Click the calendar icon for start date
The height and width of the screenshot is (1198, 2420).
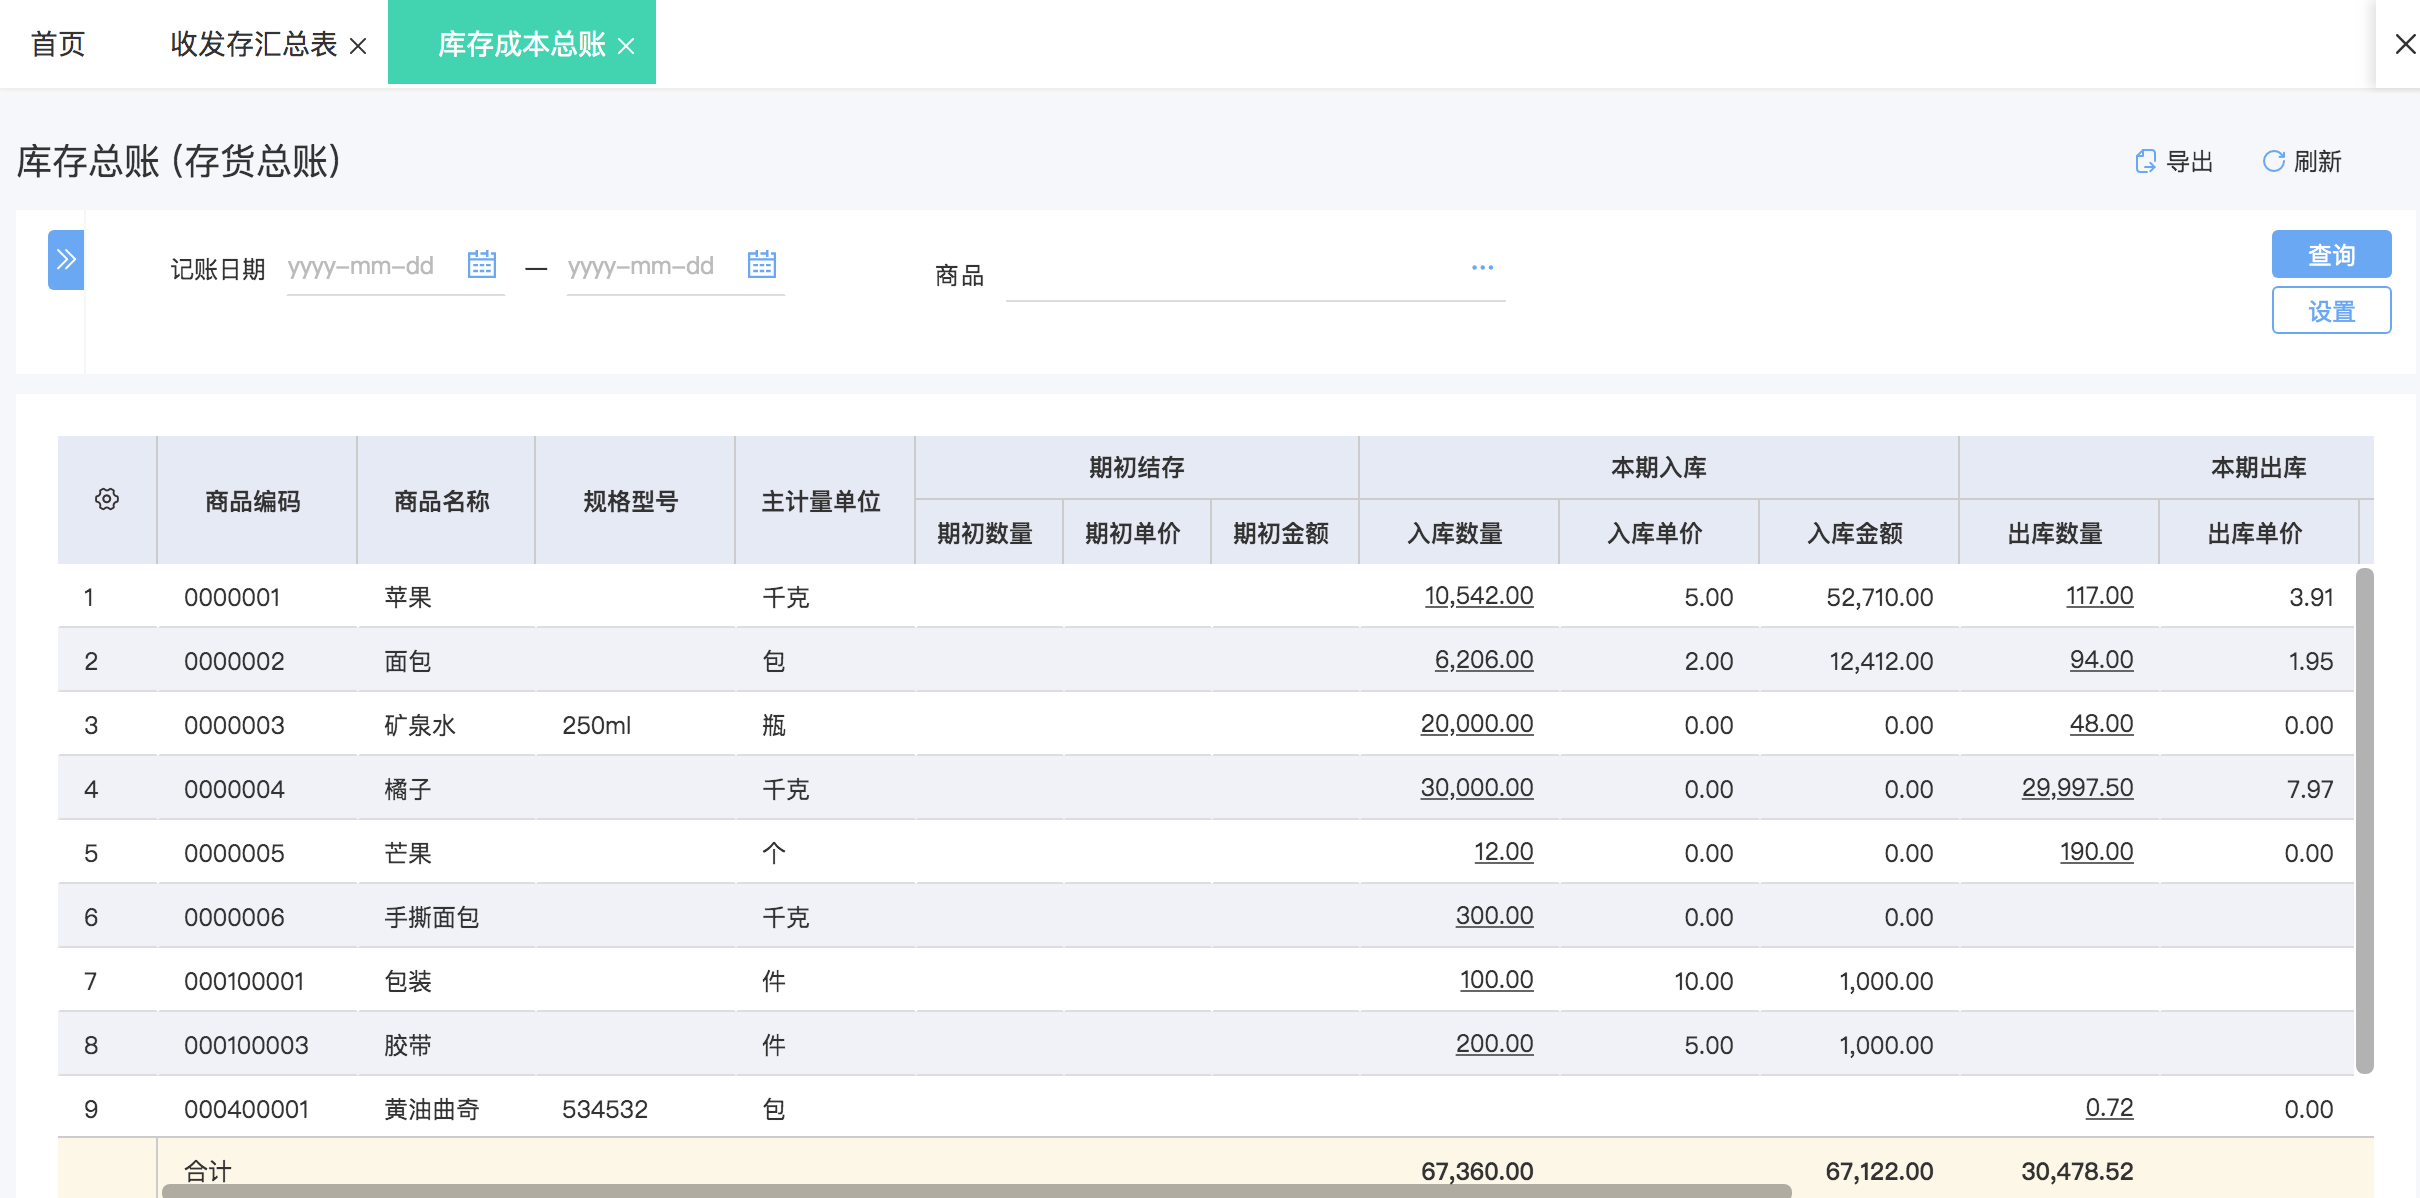pyautogui.click(x=485, y=266)
